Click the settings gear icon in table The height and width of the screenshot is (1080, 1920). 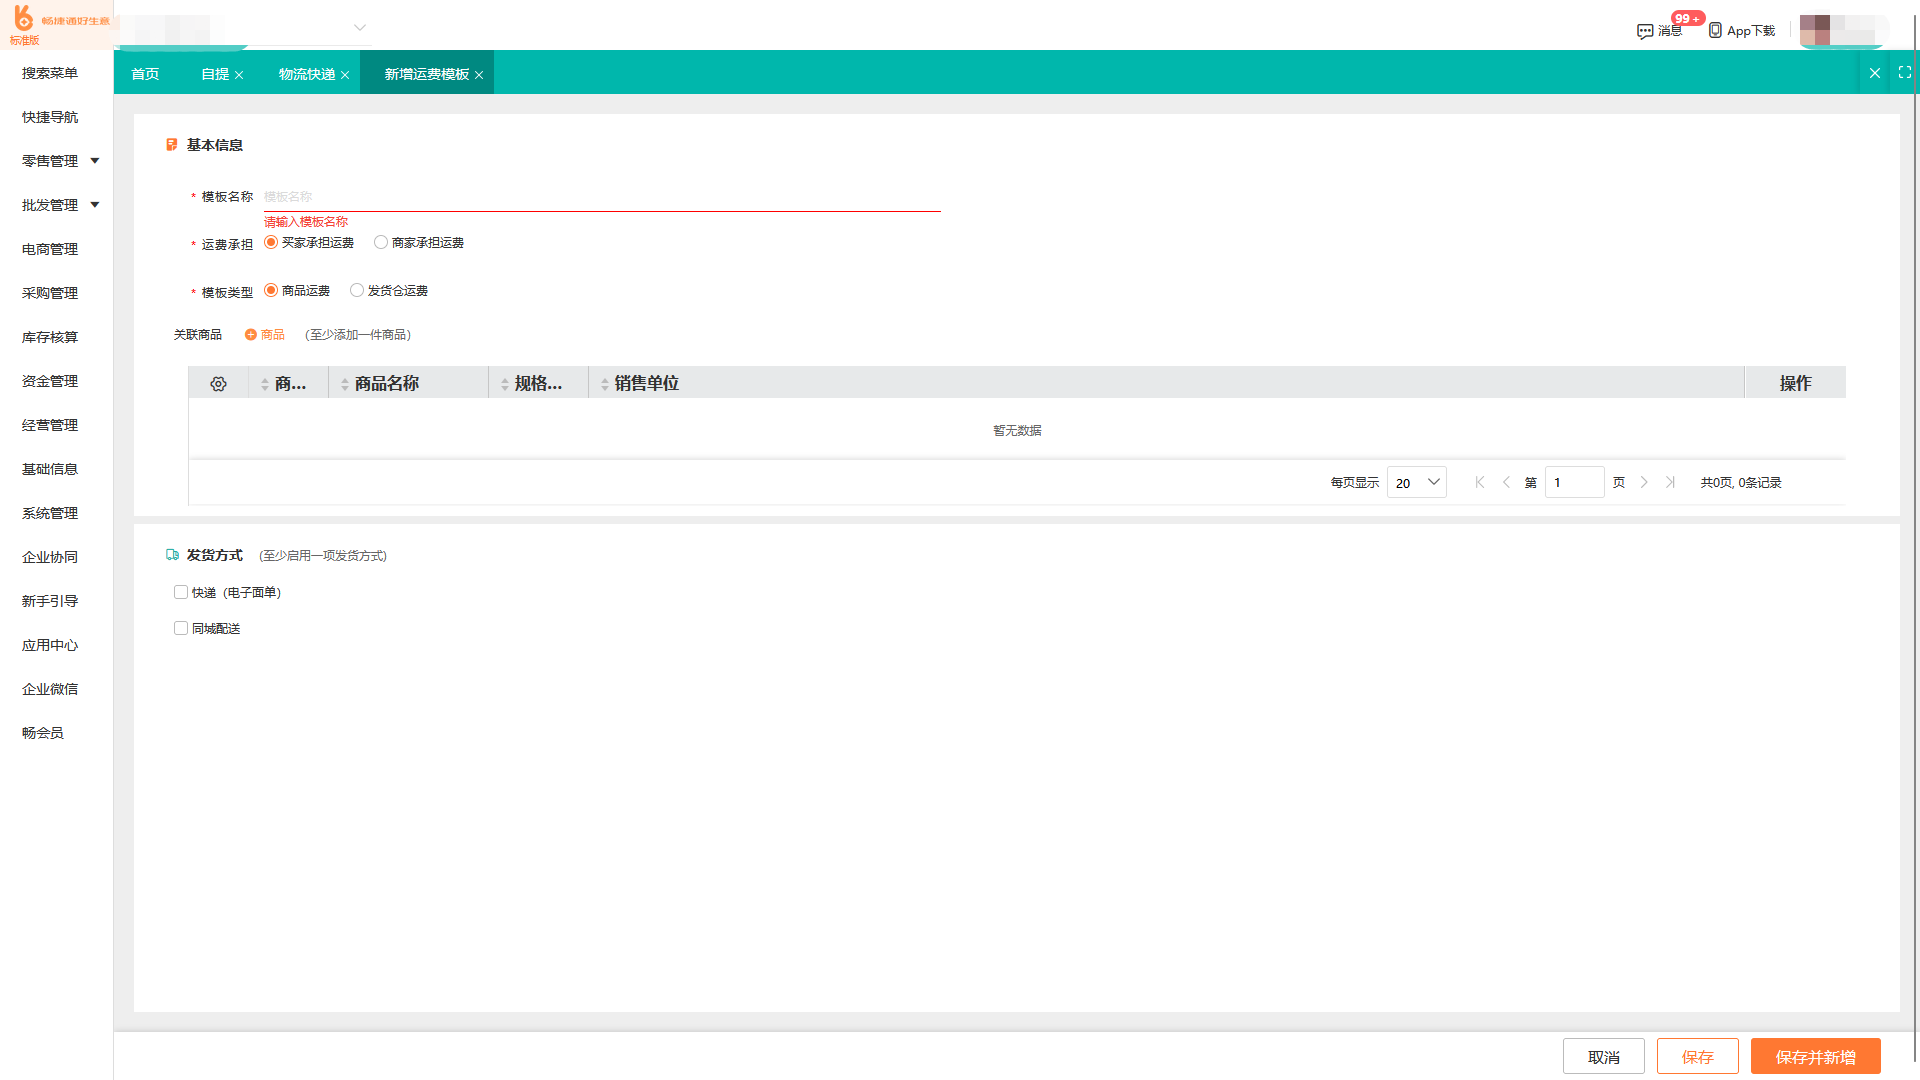click(x=218, y=382)
